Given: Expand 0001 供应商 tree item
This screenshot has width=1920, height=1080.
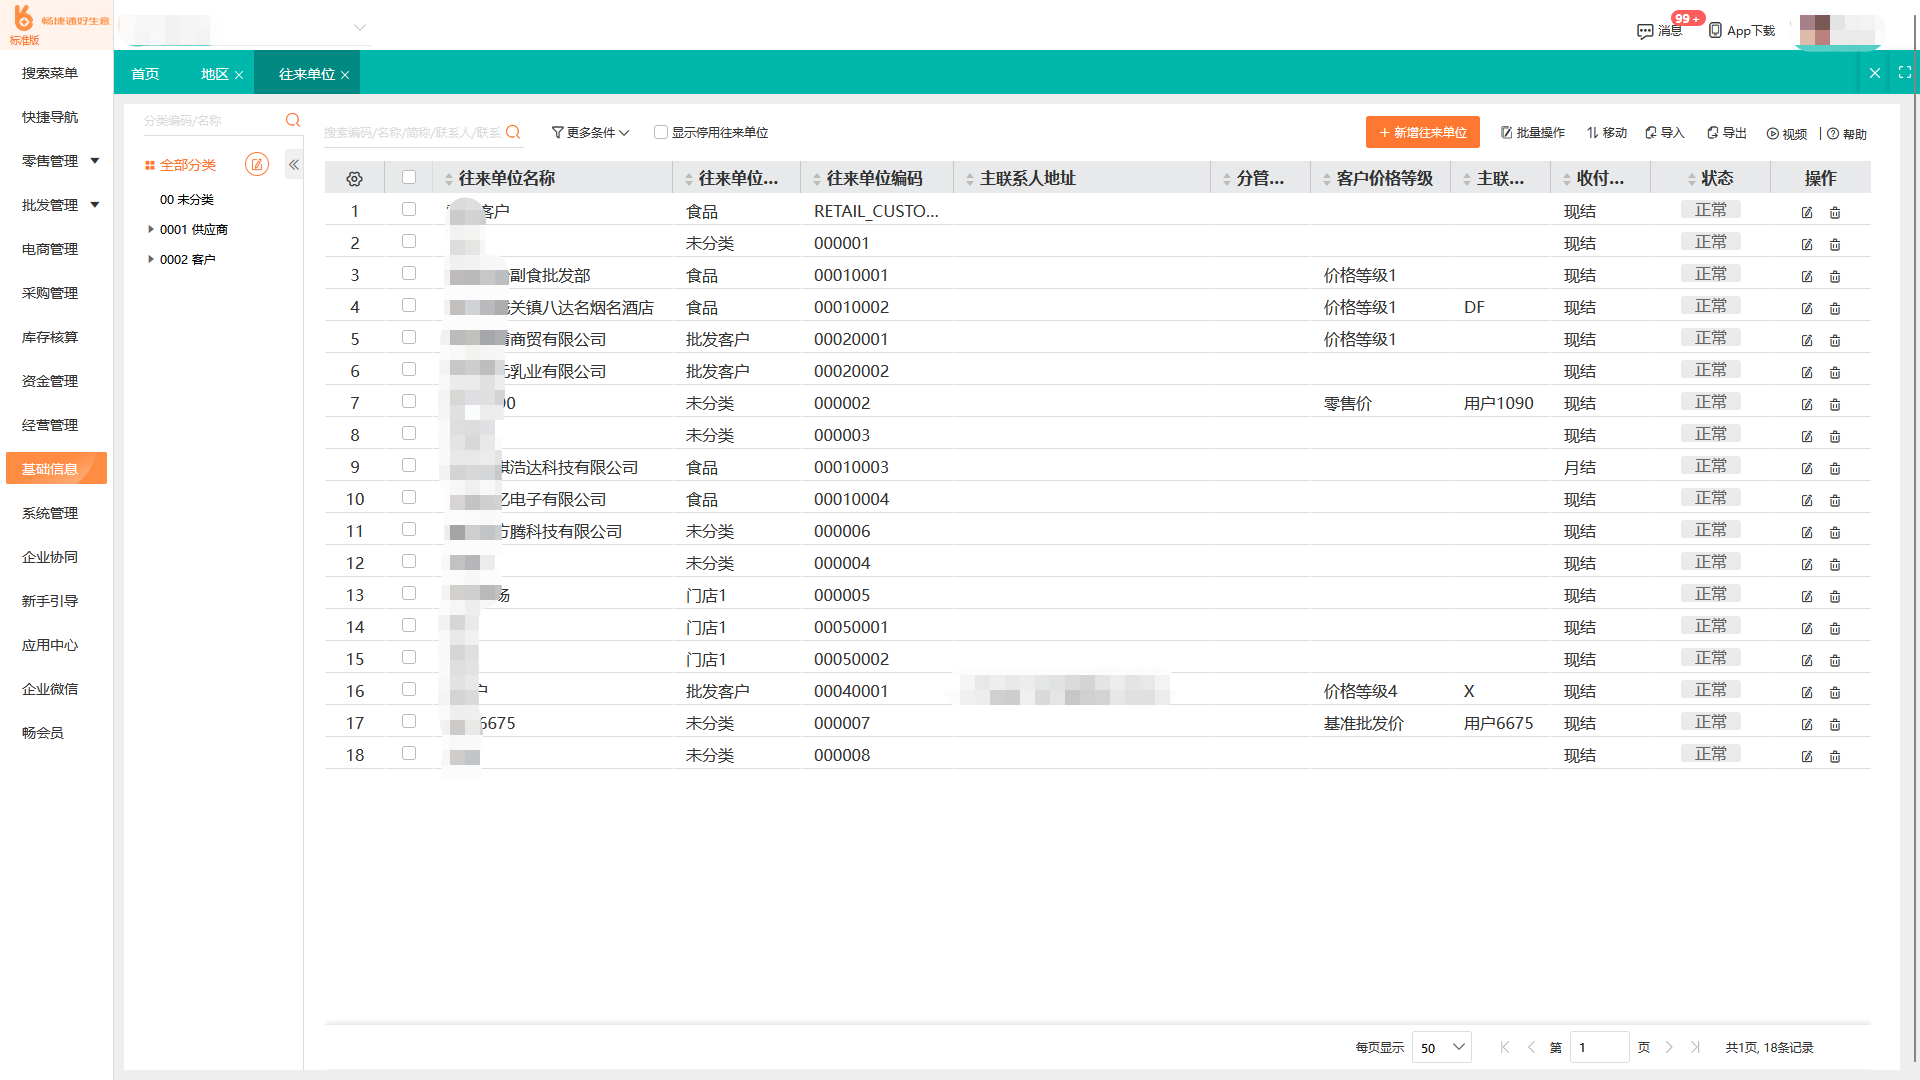Looking at the screenshot, I should point(150,229).
